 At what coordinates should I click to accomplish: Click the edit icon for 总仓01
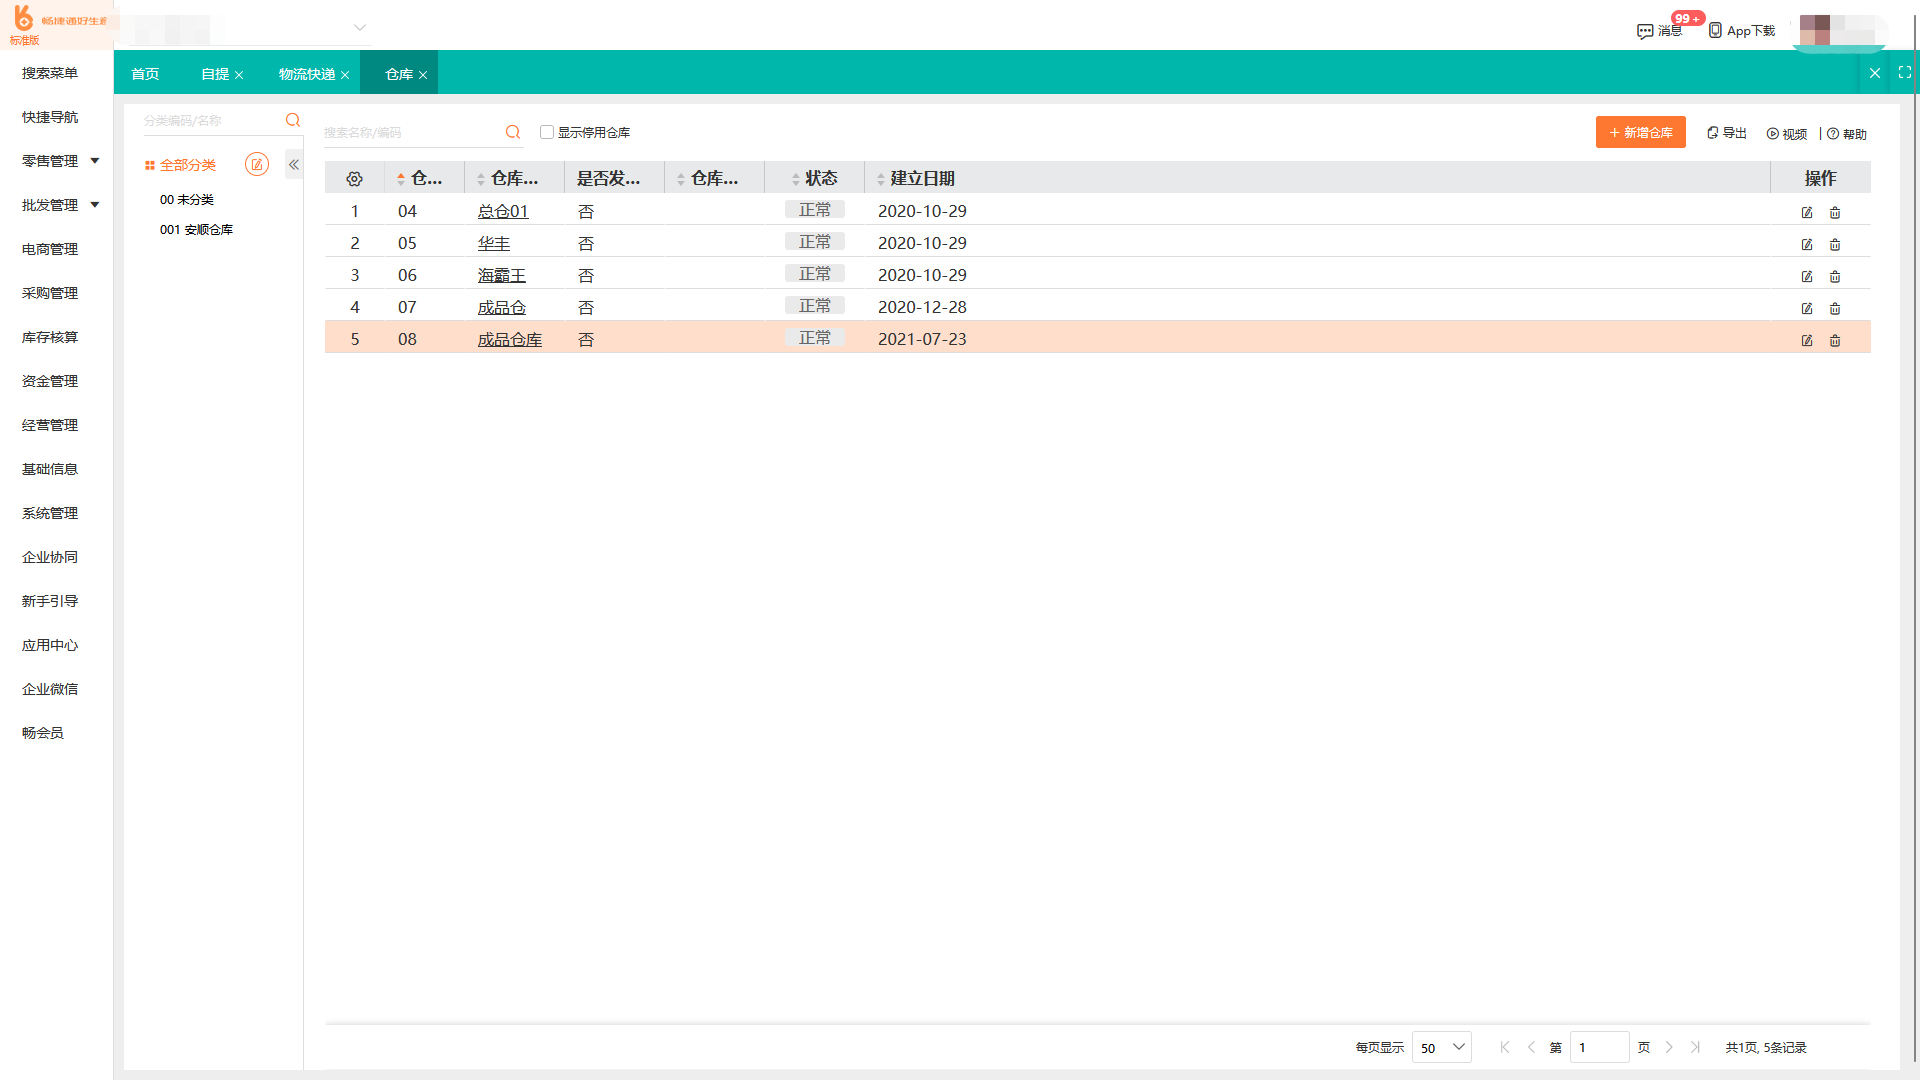pos(1807,211)
